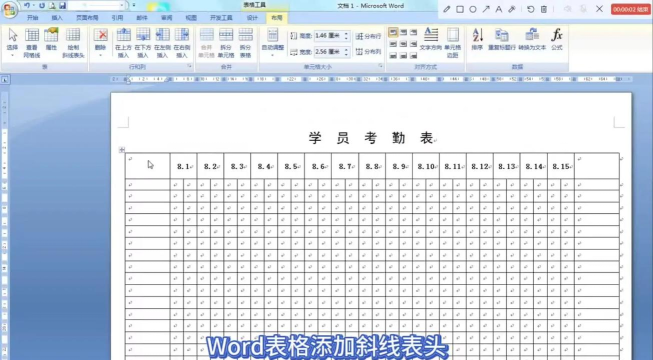
Task: Click the row height input field 1.46
Action: 328,36
